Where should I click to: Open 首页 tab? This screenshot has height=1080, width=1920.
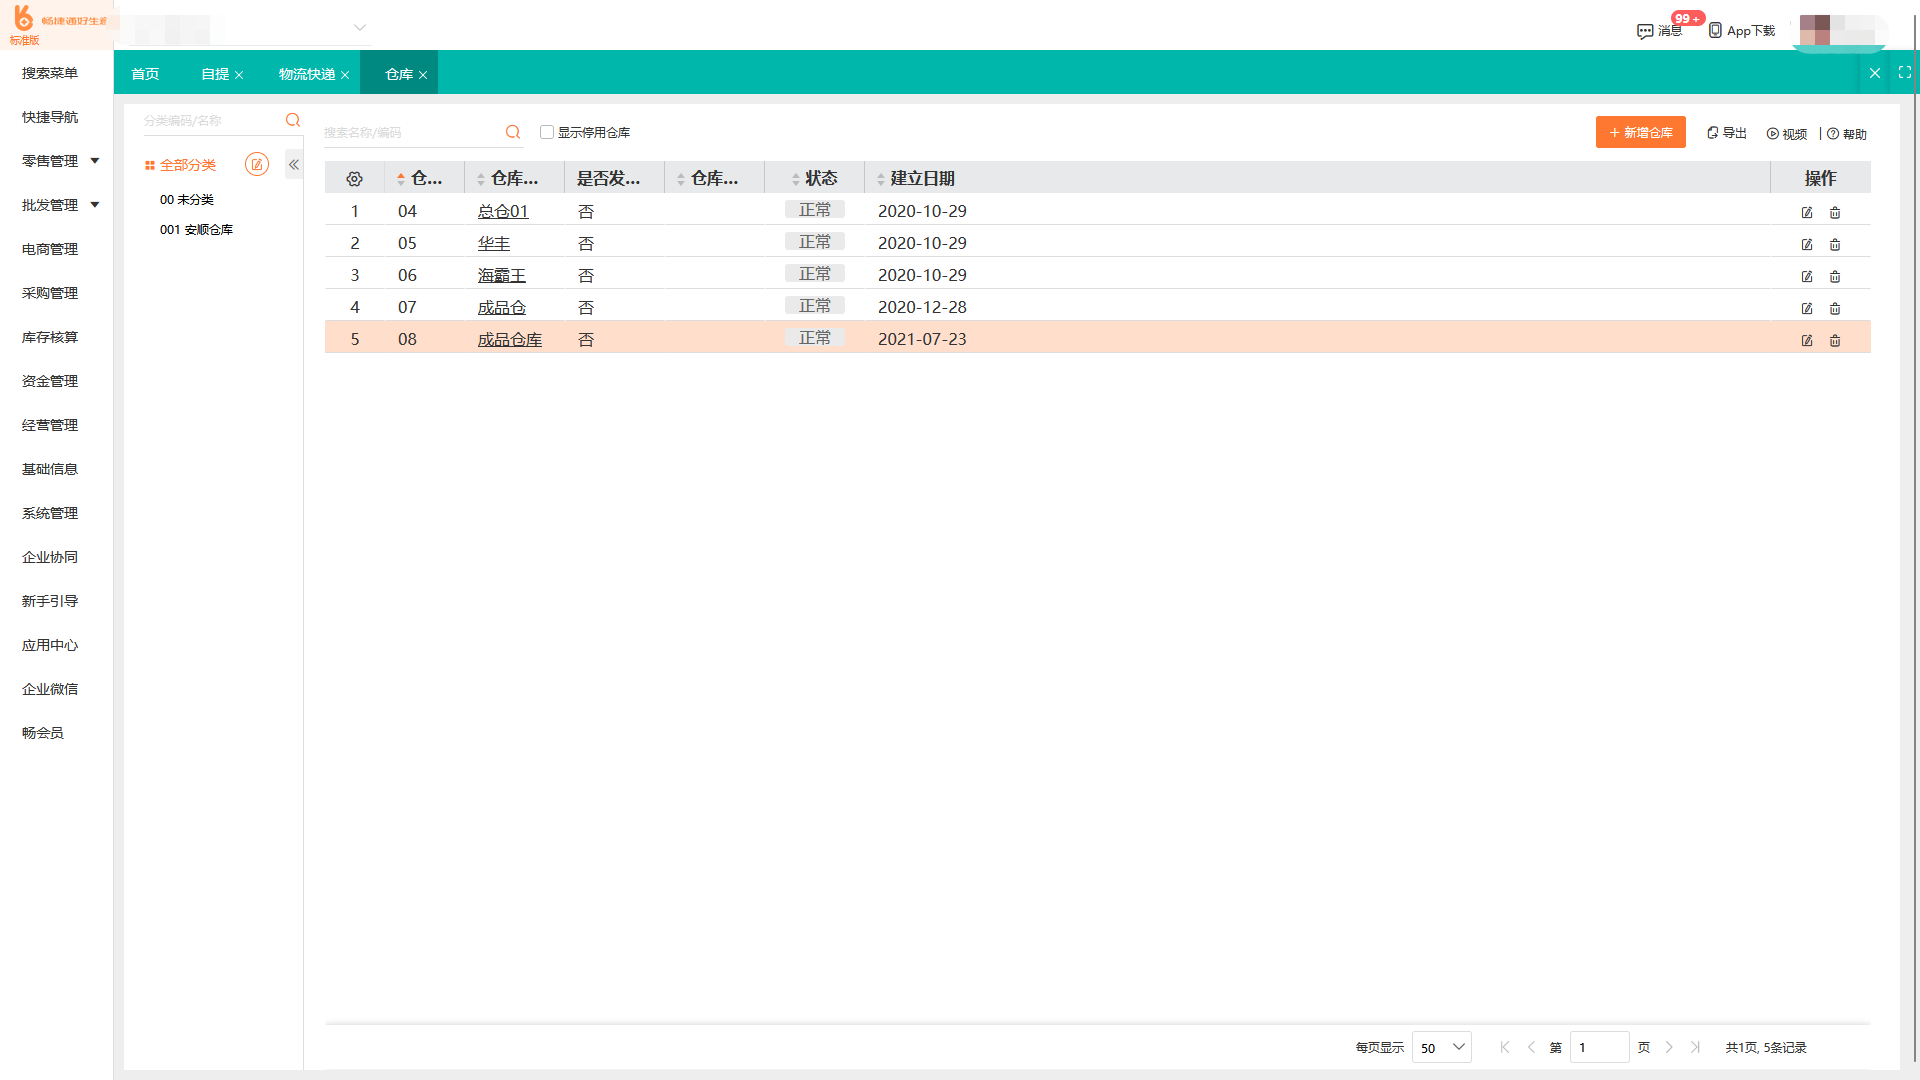pyautogui.click(x=144, y=74)
